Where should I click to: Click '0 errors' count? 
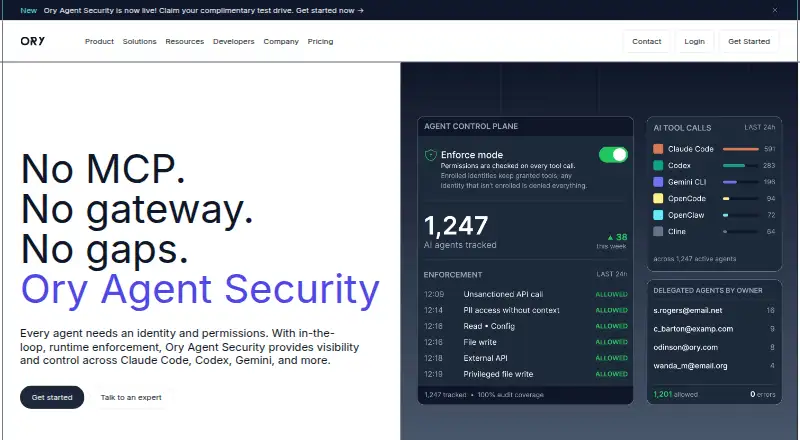pos(762,394)
